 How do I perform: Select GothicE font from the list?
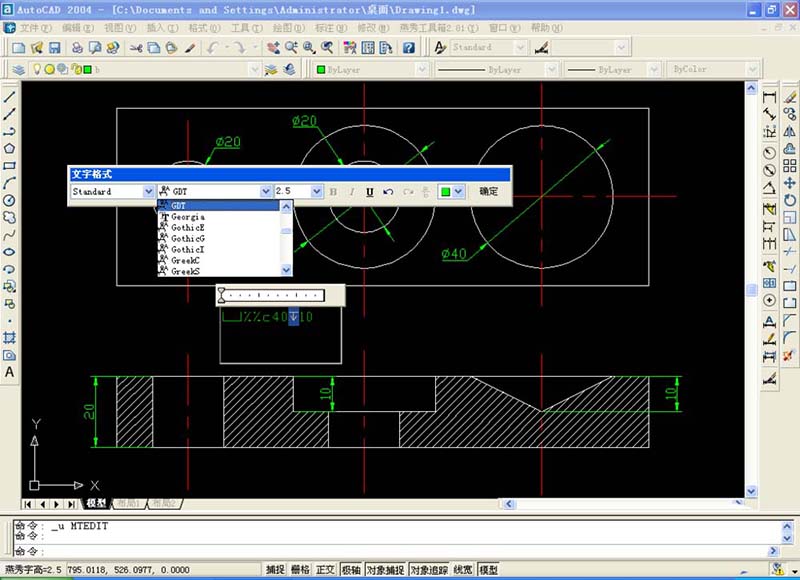(187, 228)
